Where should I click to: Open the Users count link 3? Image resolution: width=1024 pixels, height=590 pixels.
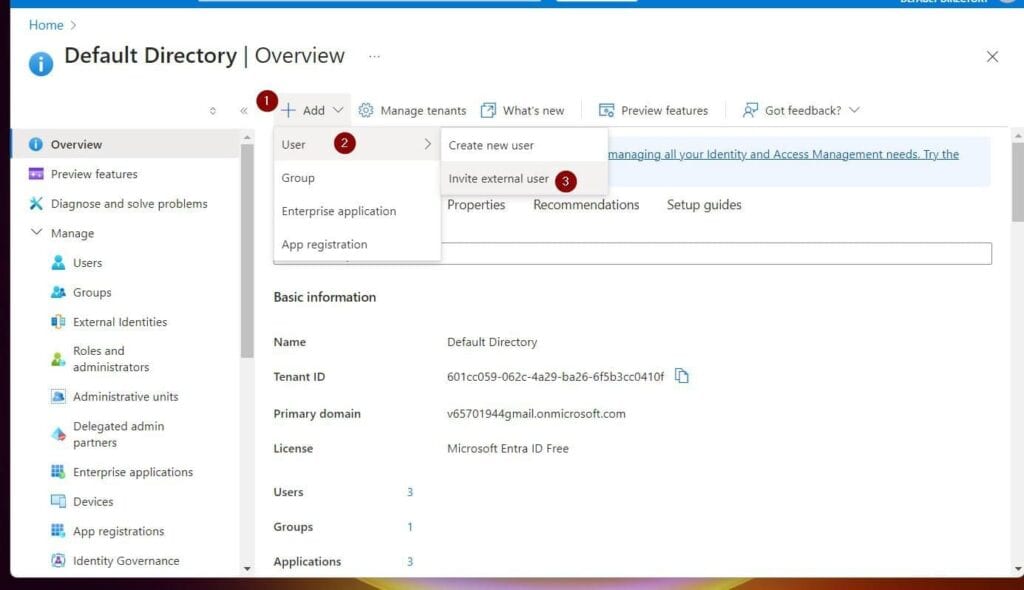(410, 492)
